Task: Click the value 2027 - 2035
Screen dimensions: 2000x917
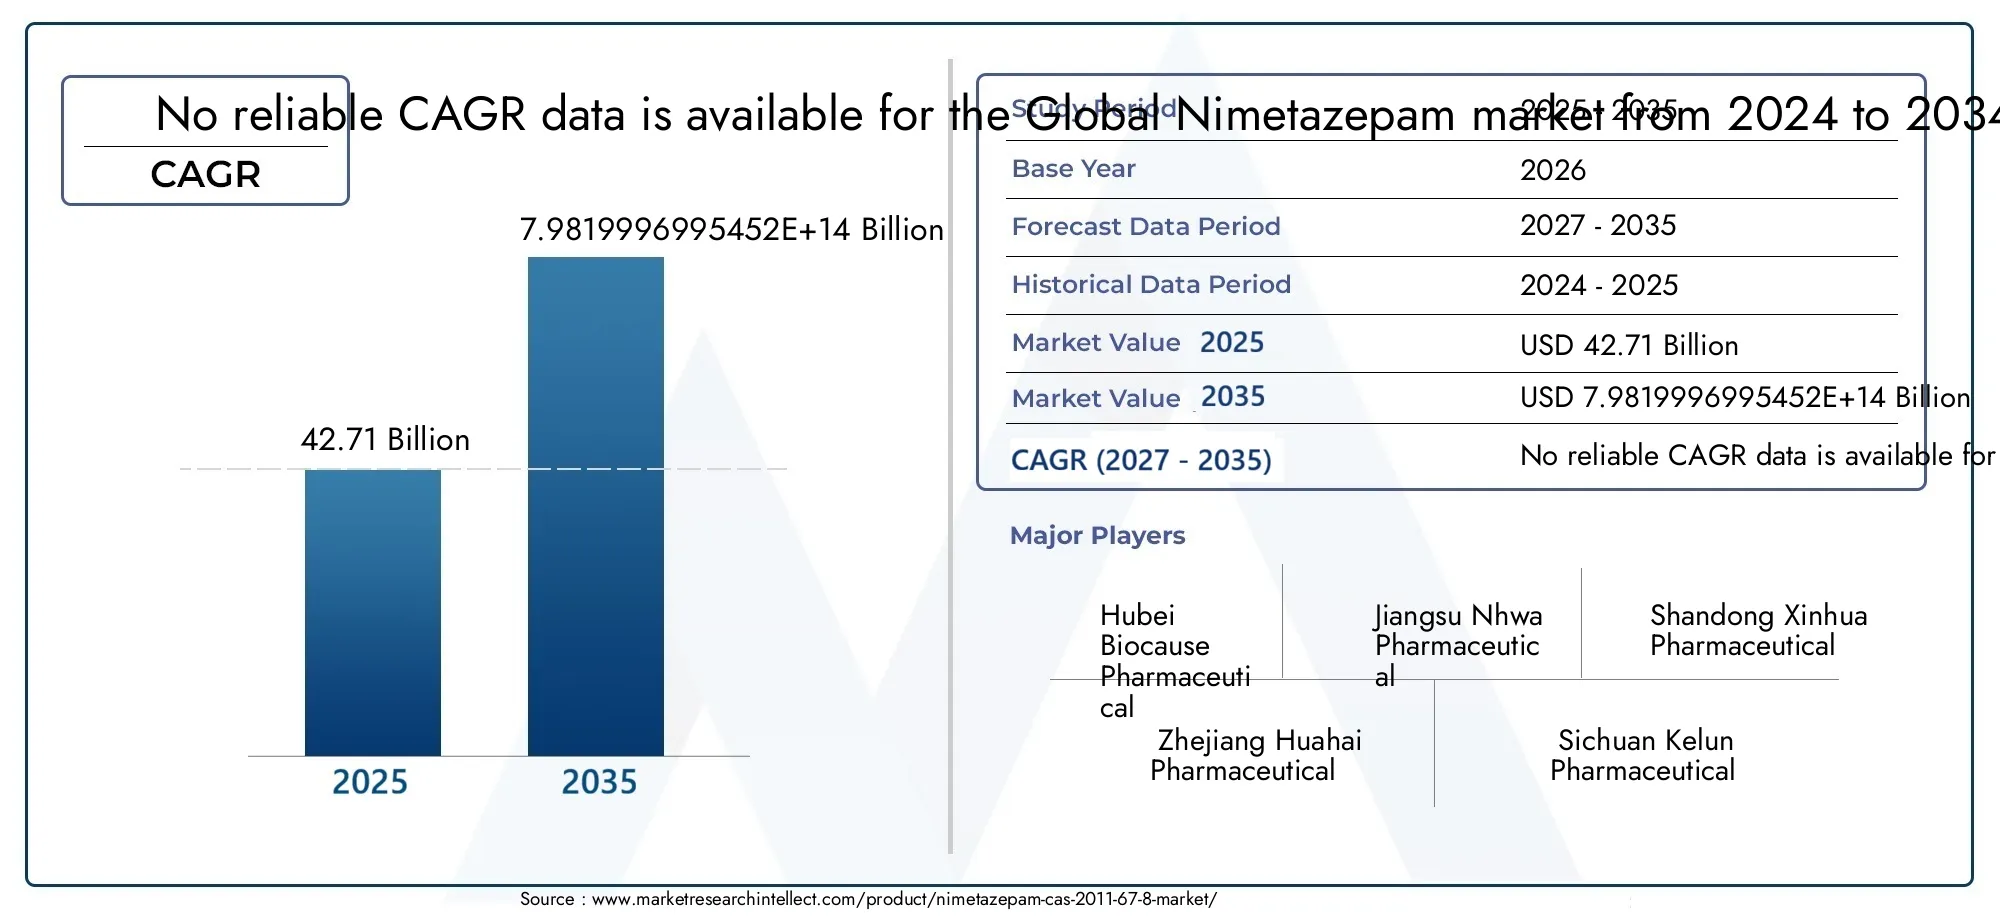Action: (x=1598, y=225)
